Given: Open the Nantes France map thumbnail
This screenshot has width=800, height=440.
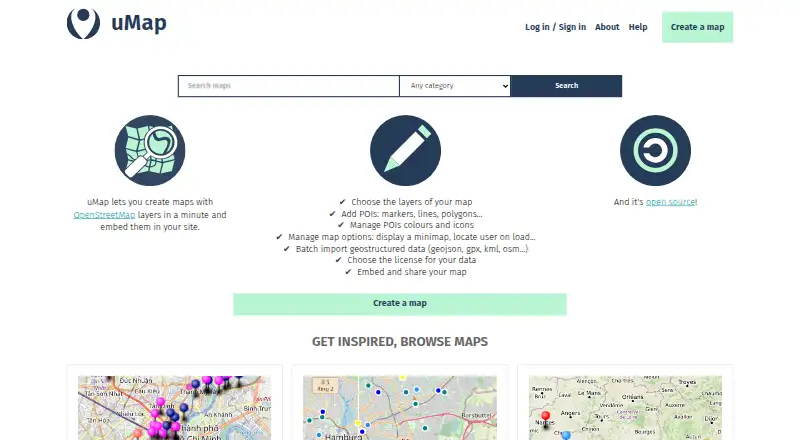Looking at the screenshot, I should (625, 408).
